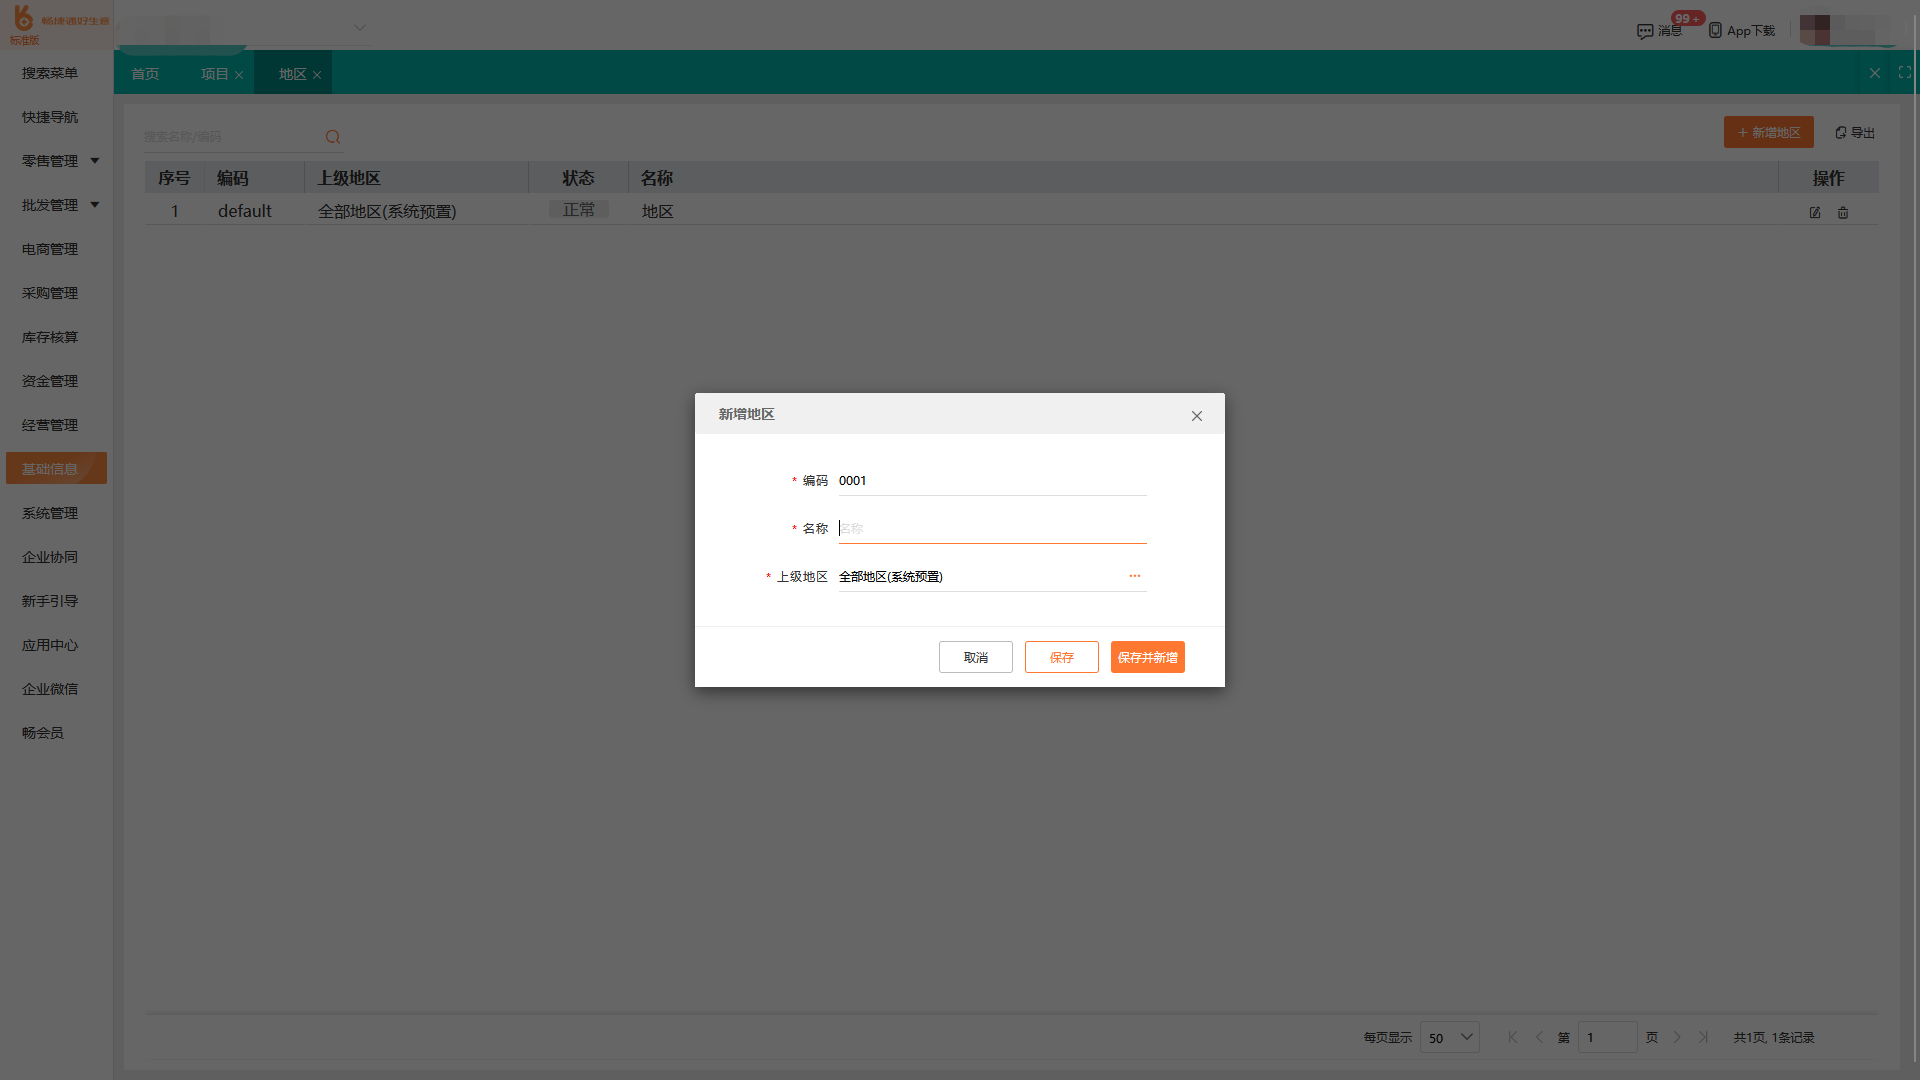Open the per-page count dropdown showing 50
Screen dimensions: 1920x1080
coord(1449,1036)
